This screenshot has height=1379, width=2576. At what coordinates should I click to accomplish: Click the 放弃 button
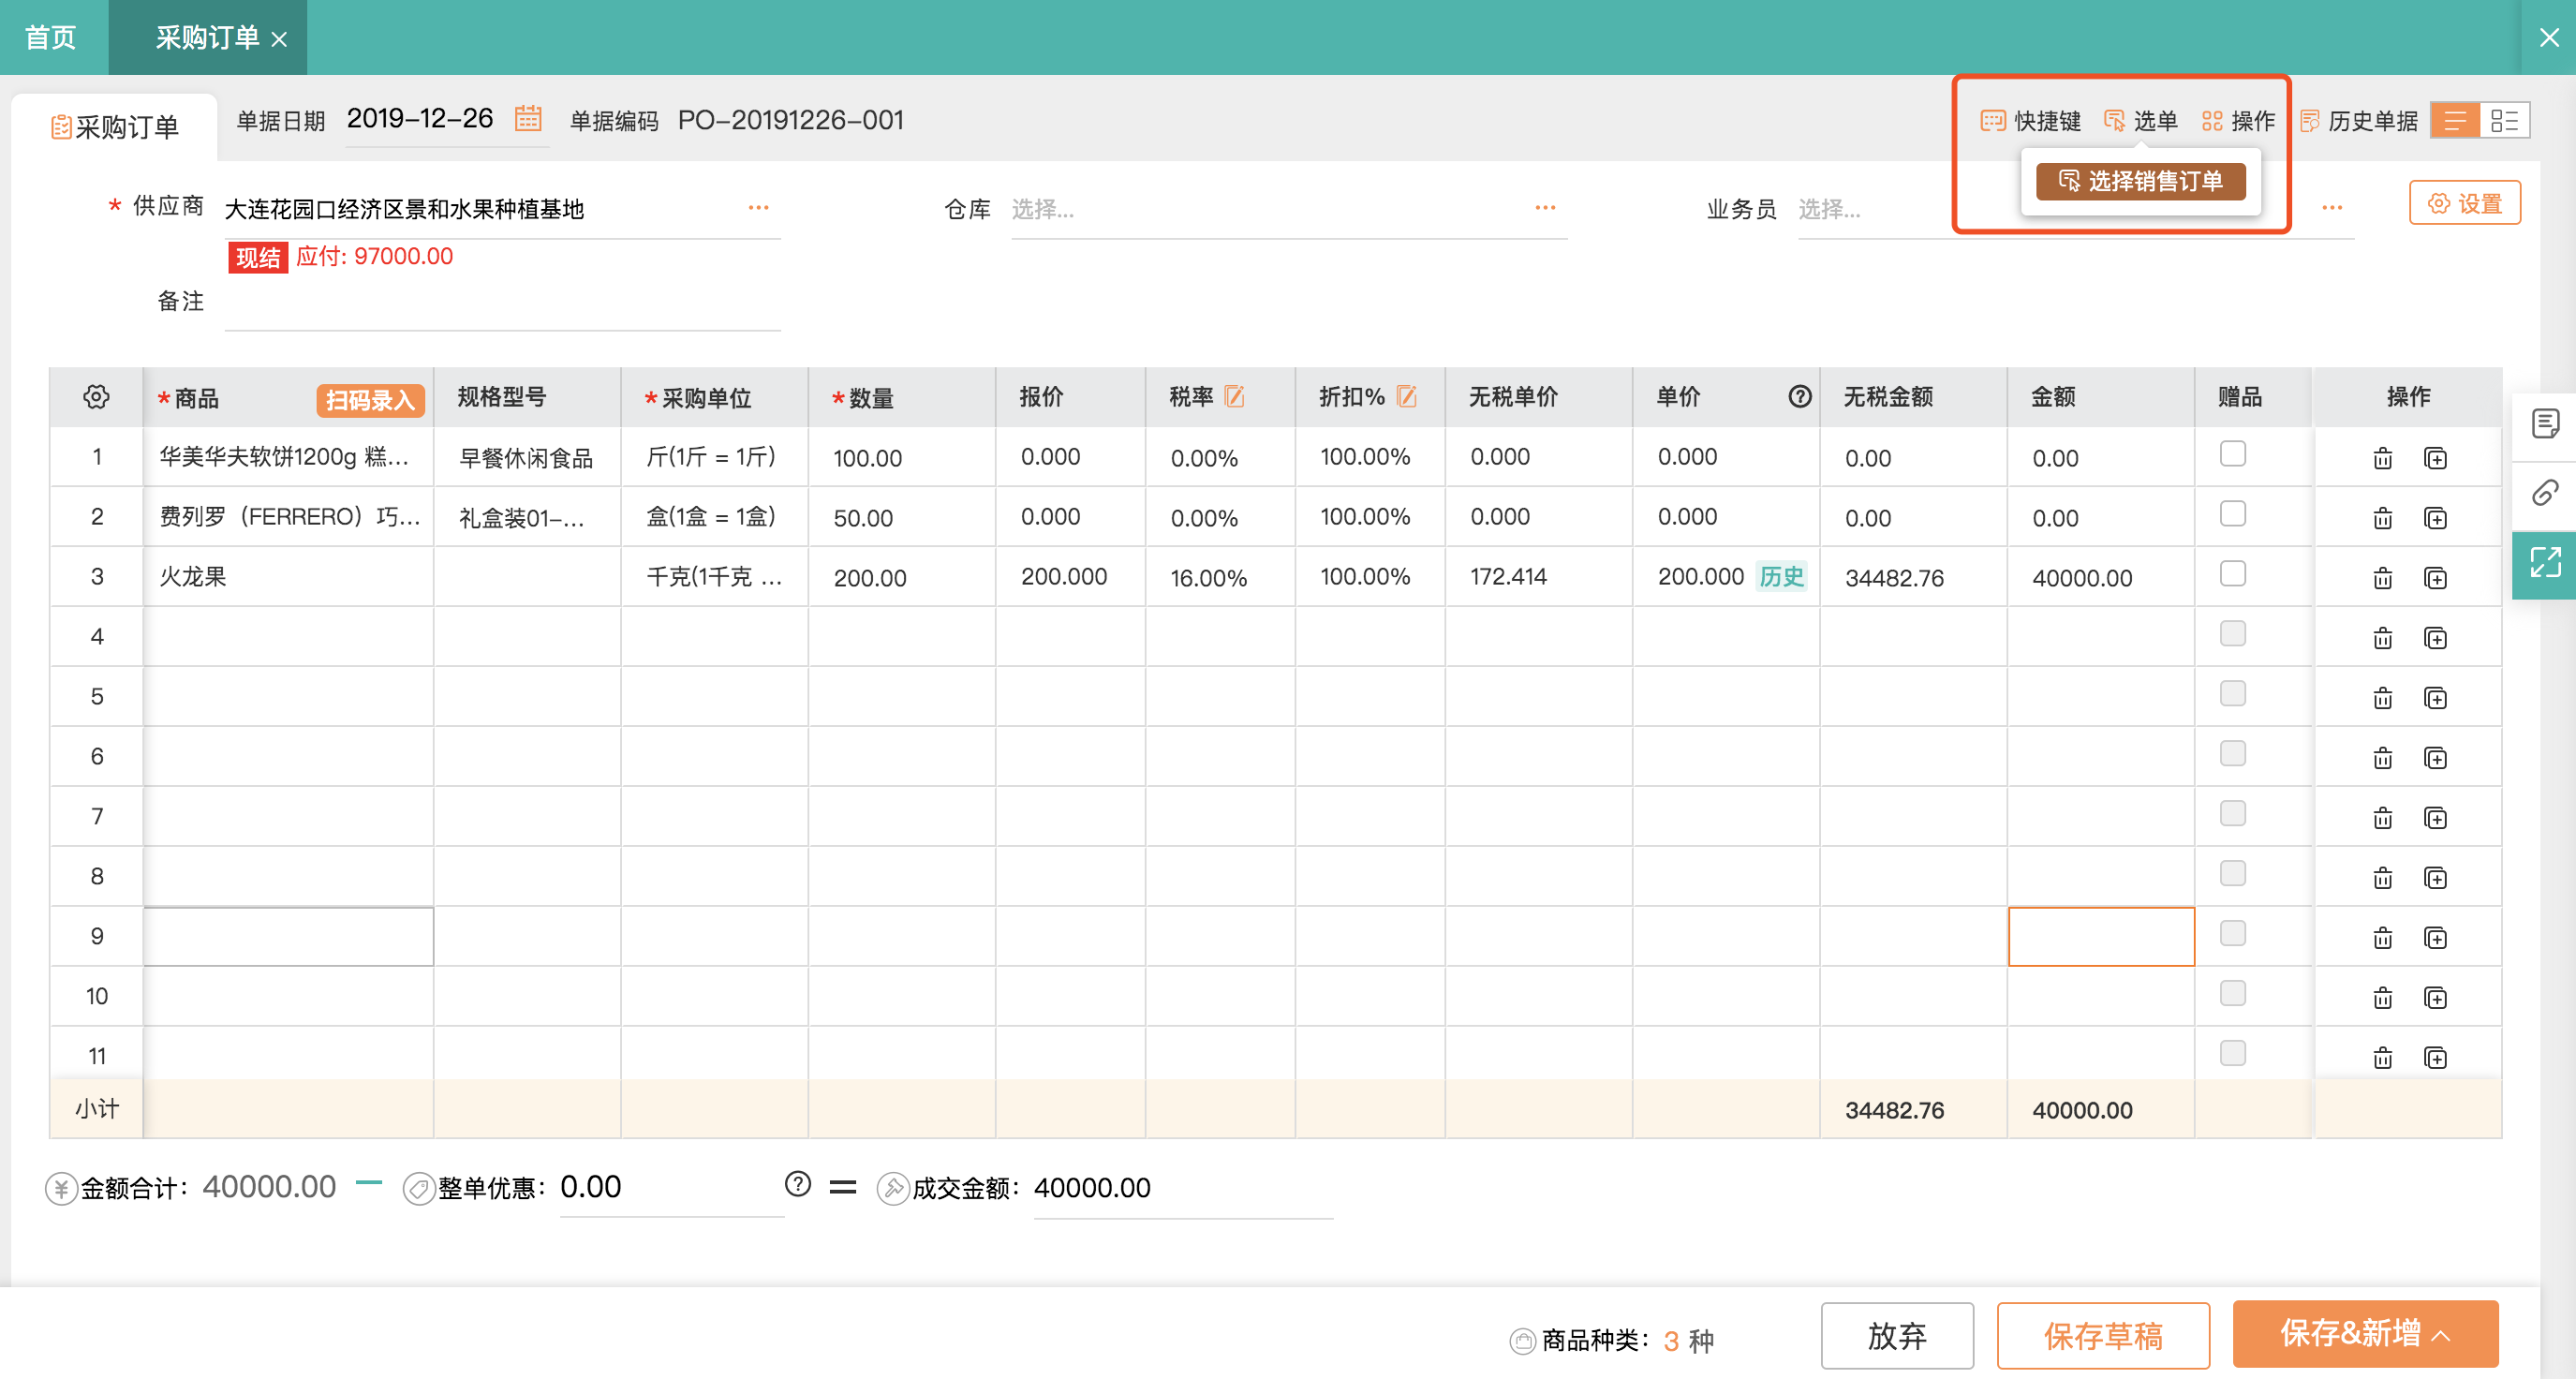(1896, 1331)
